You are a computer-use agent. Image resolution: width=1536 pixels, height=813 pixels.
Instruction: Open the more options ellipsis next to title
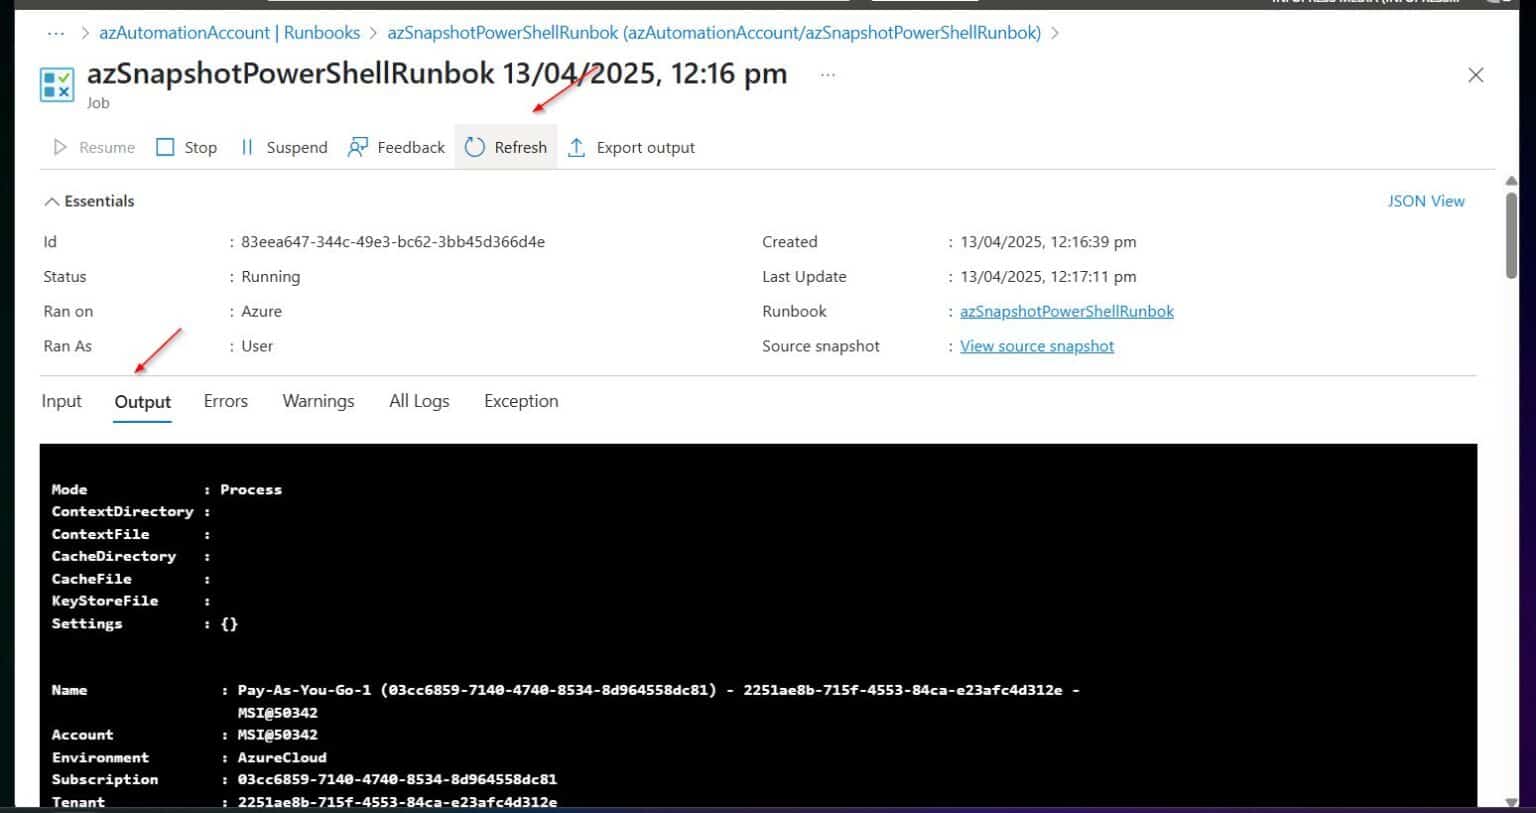[x=827, y=75]
